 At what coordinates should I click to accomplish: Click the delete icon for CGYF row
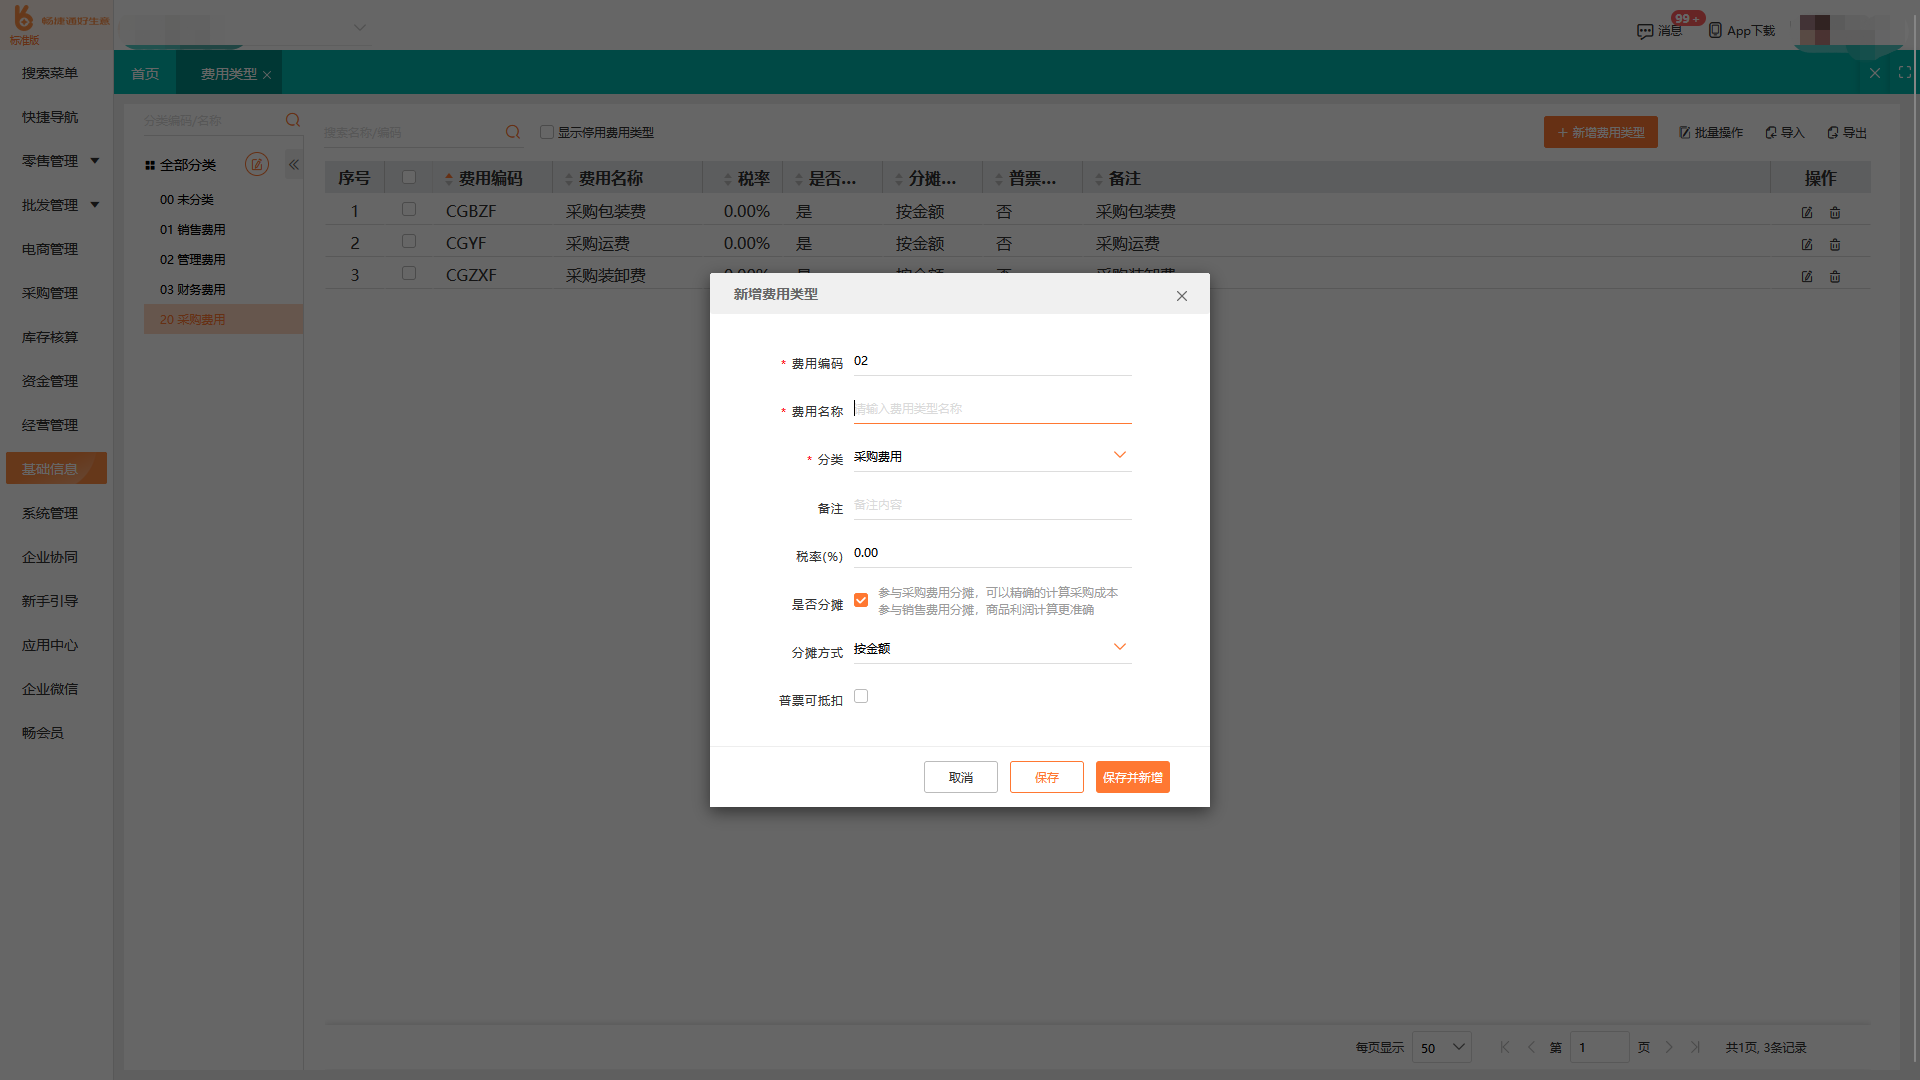(1836, 244)
